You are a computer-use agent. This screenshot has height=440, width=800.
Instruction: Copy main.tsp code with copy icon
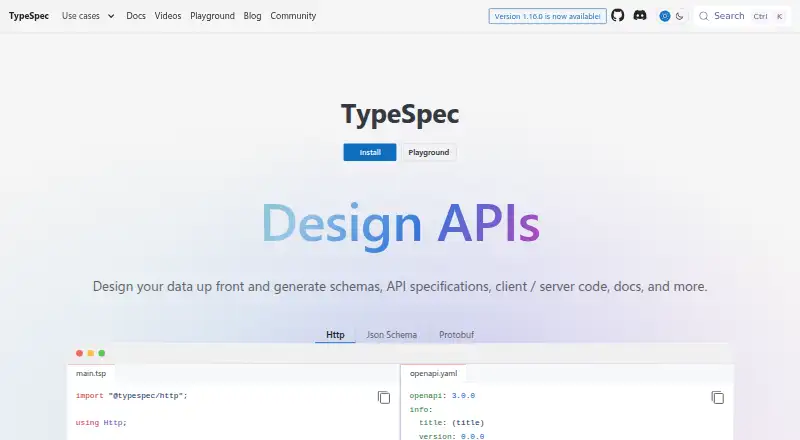384,397
